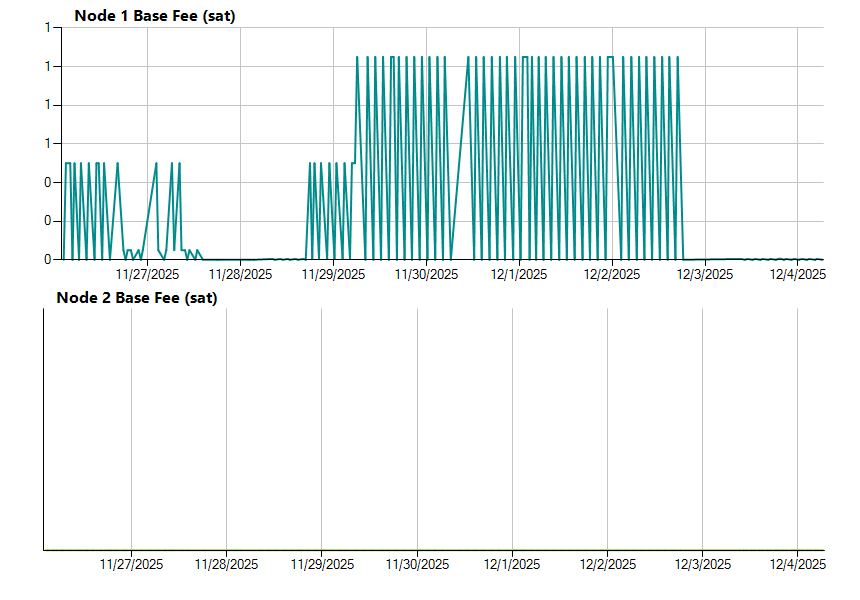Viewport: 860px width, 600px height.
Task: Click 11/30/2025 axis label under Node 1 chart
Action: click(x=426, y=273)
